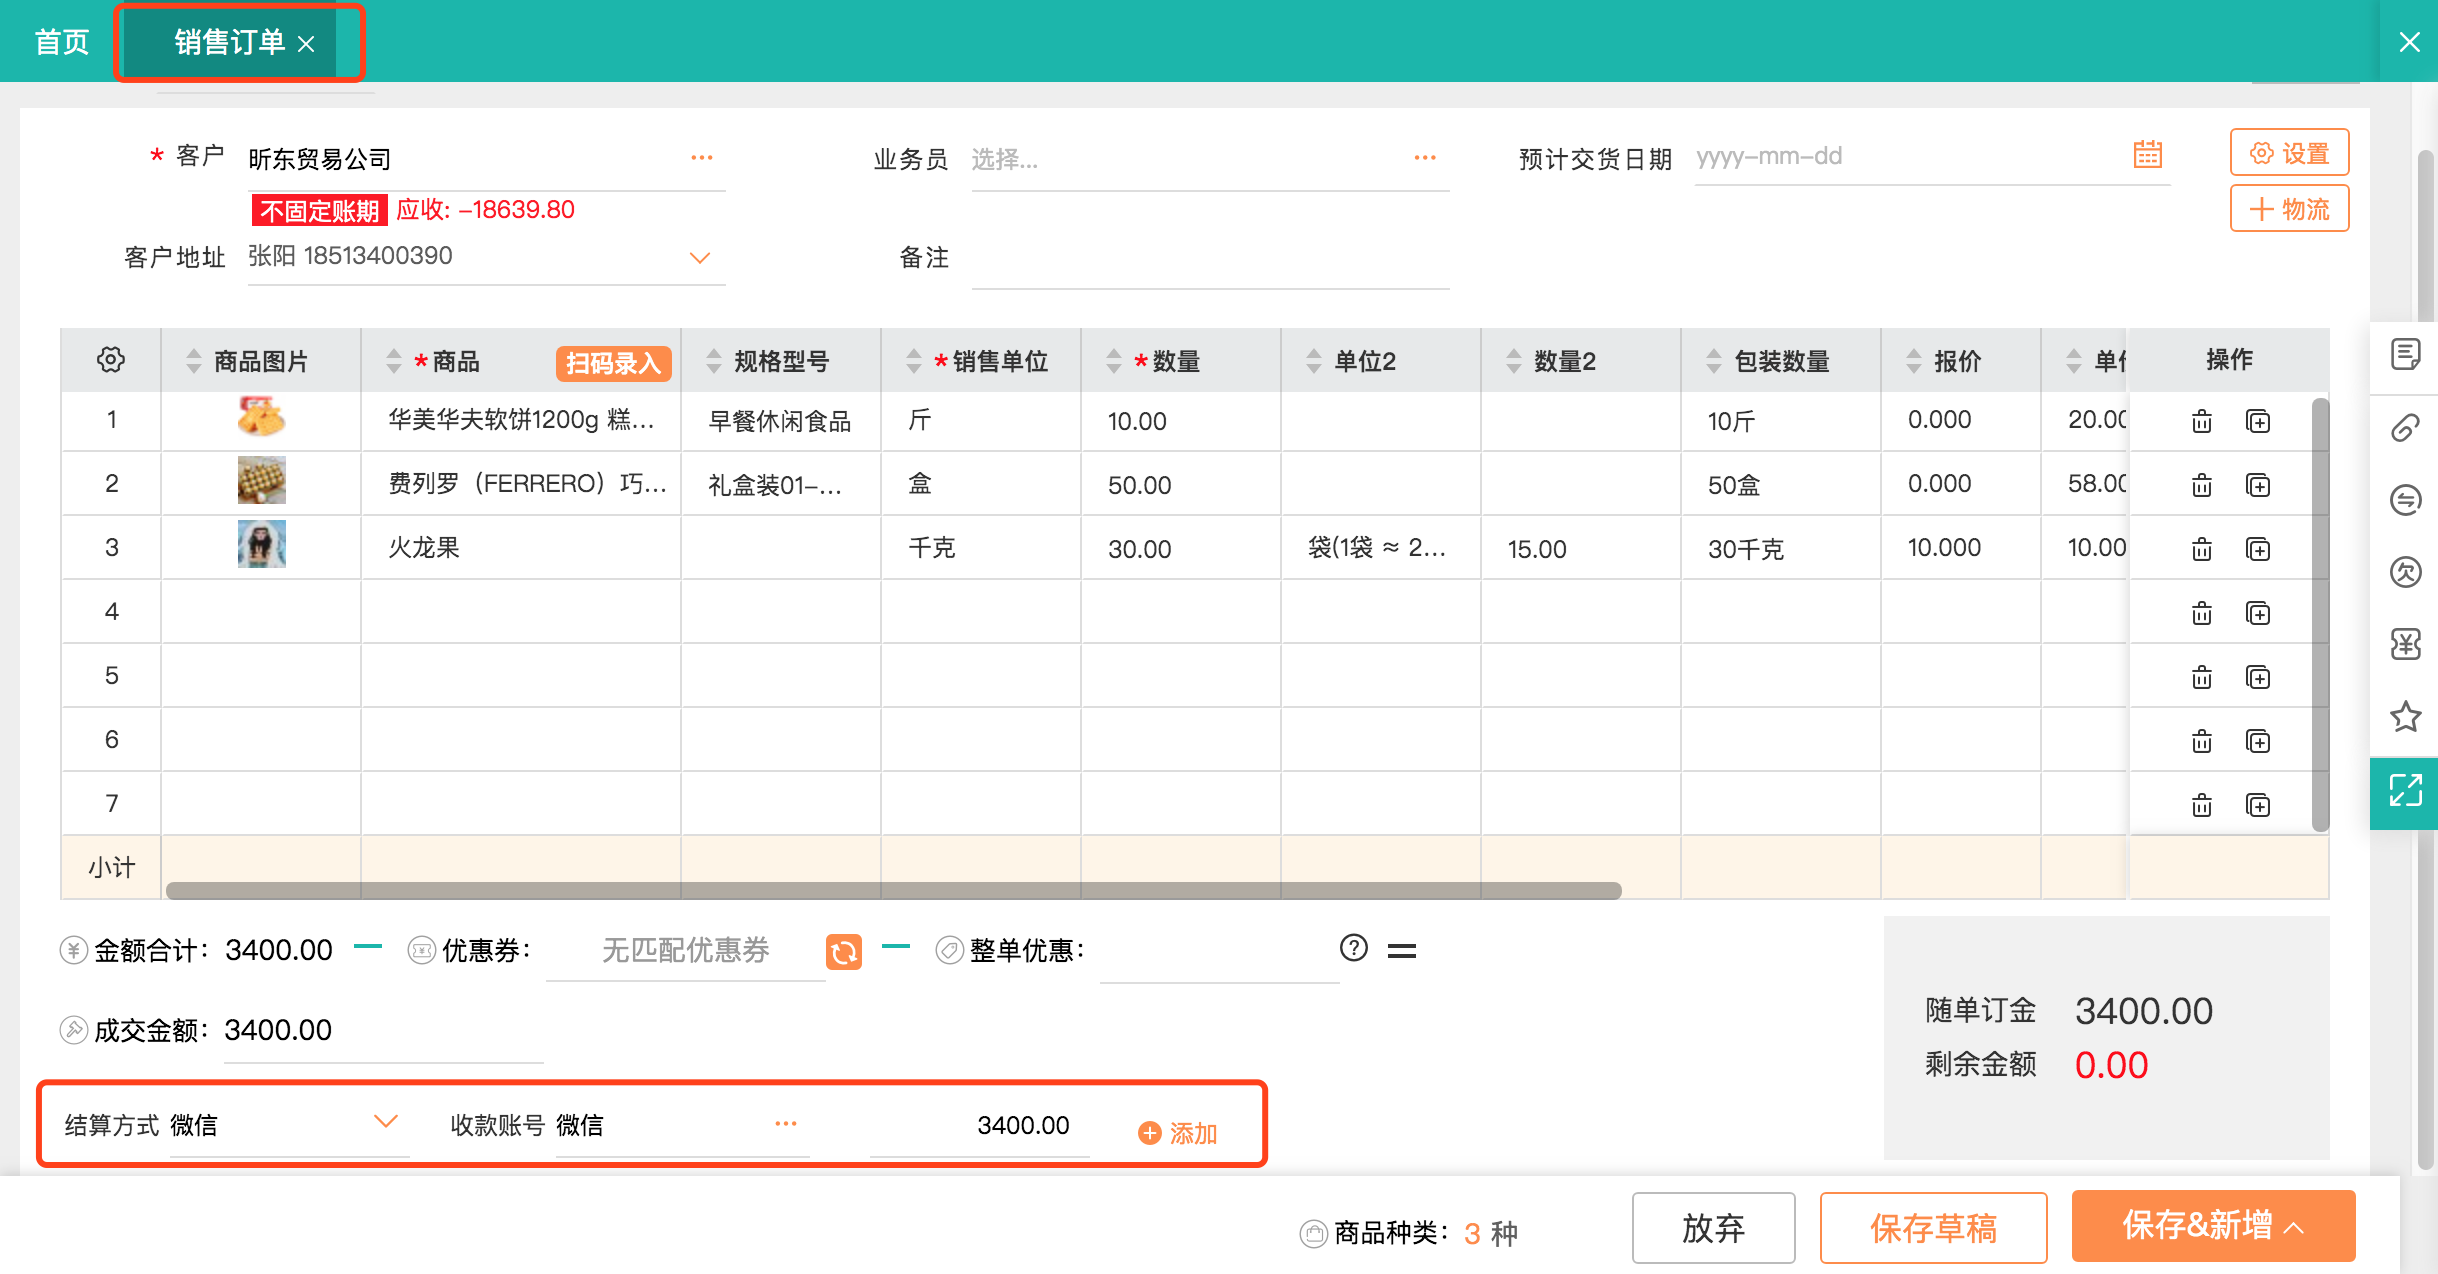
Task: Click the barcode scan entry button
Action: pos(613,360)
